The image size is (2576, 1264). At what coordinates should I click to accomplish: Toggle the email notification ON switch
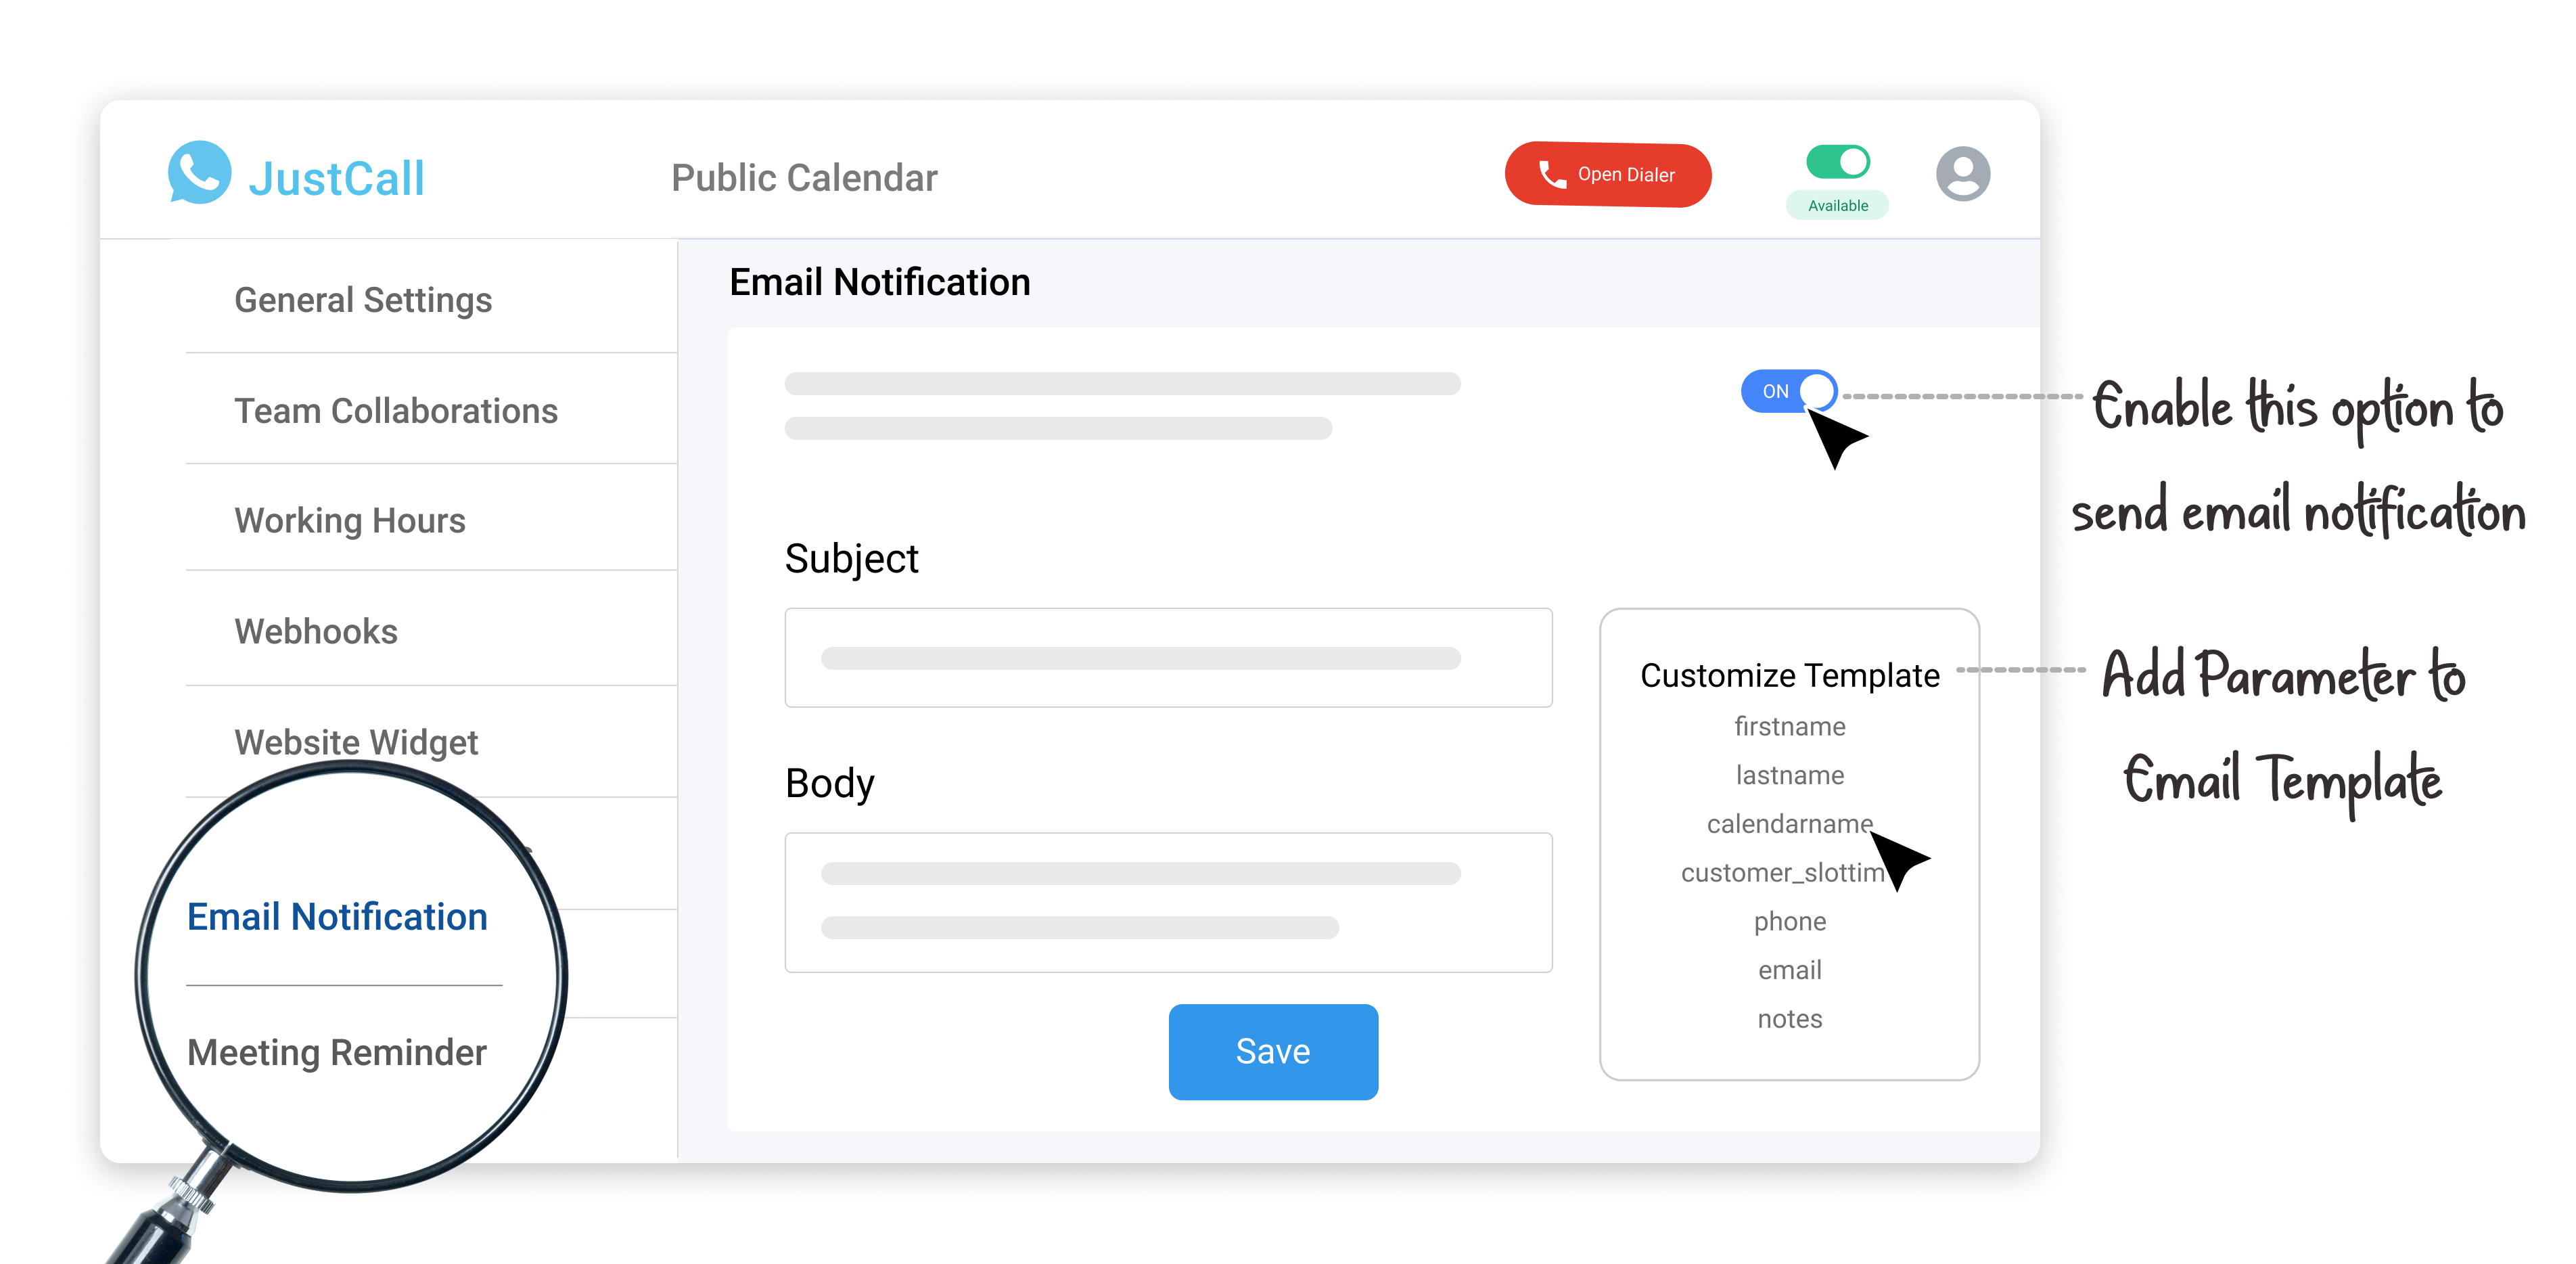[1795, 391]
